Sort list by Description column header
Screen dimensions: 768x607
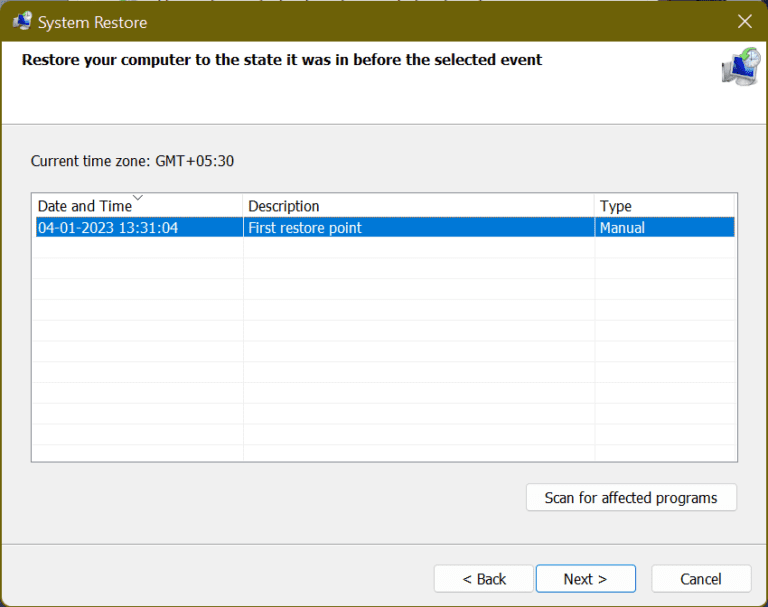tap(284, 206)
